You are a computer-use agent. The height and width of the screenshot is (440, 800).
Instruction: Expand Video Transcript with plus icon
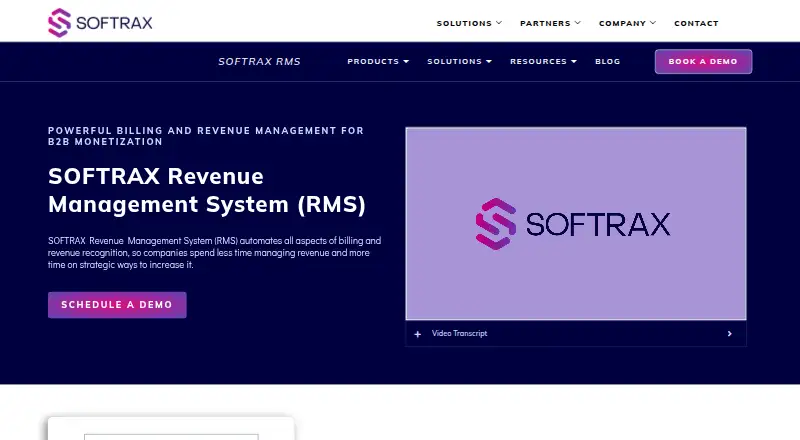pos(418,334)
